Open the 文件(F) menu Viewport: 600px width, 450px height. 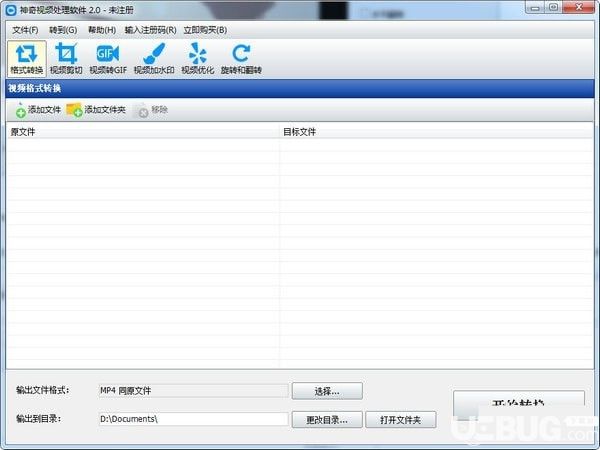coord(25,30)
